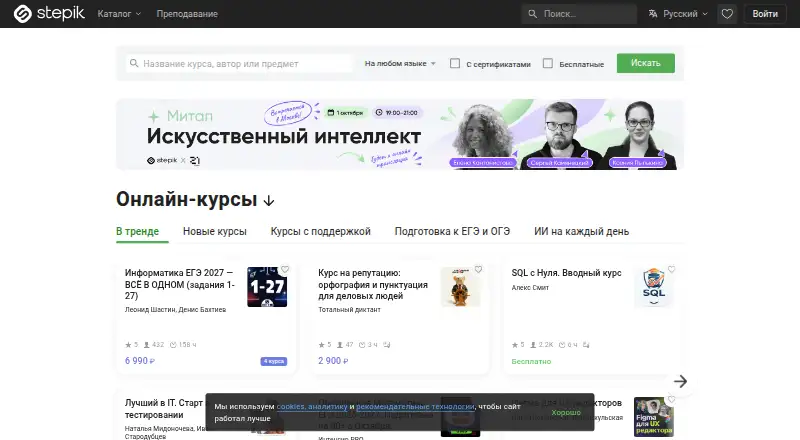800x440 pixels.
Task: Click the 6 990 ₽ price
Action: (x=140, y=361)
